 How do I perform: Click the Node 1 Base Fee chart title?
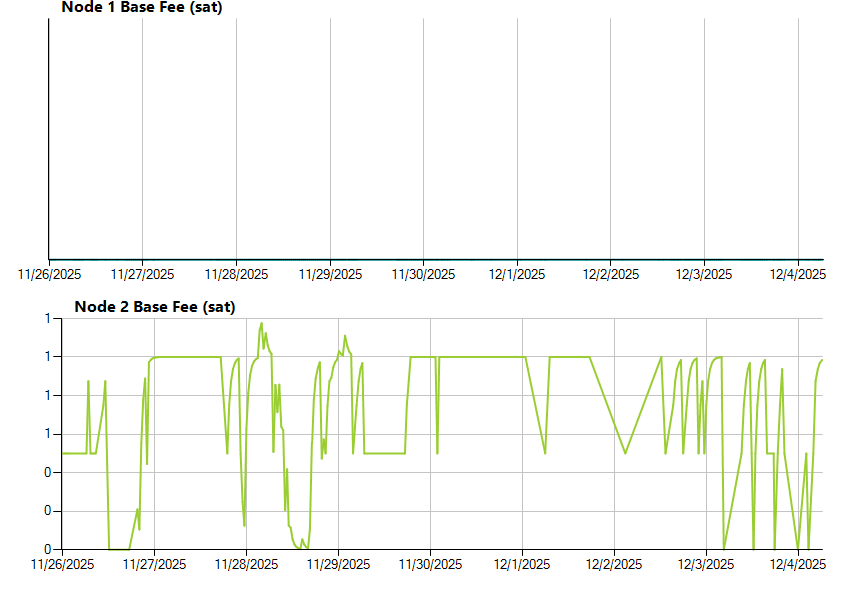pos(142,8)
